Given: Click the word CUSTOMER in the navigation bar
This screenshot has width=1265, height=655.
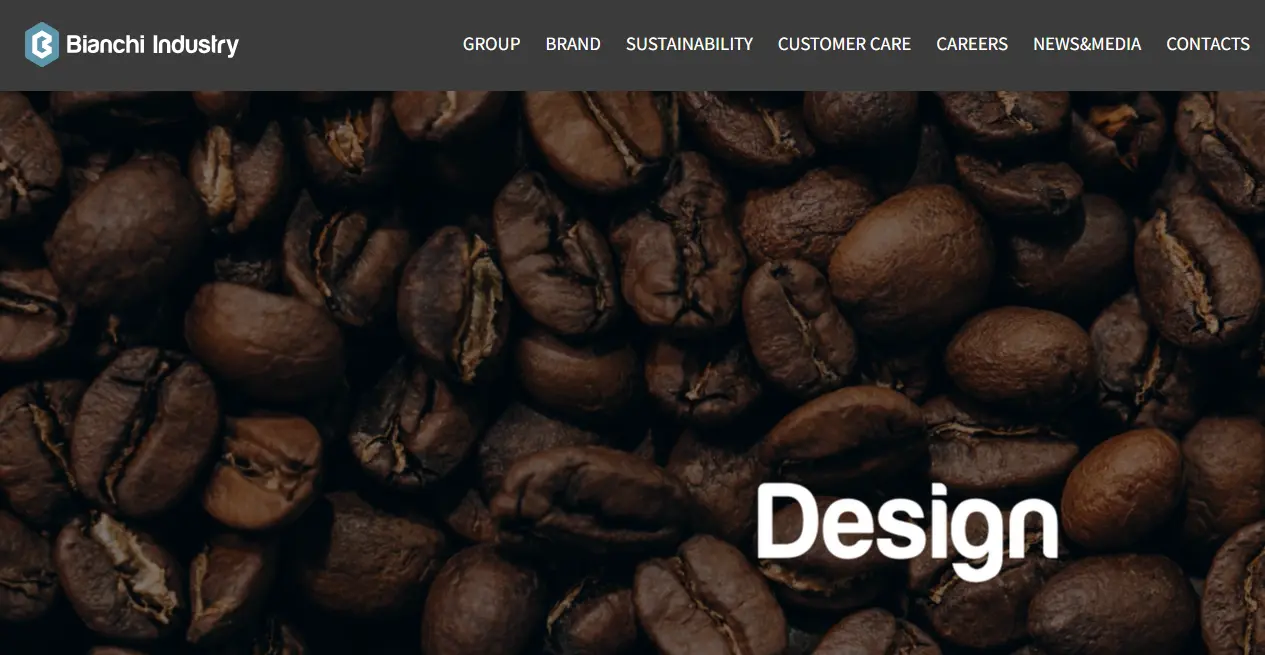Looking at the screenshot, I should 820,44.
